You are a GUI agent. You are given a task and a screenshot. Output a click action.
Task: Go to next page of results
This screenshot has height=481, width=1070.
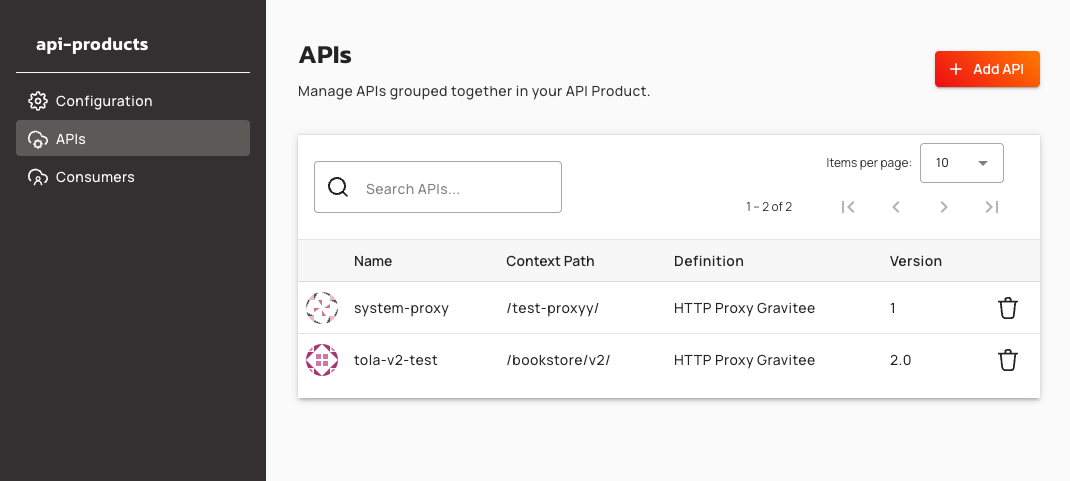tap(944, 207)
